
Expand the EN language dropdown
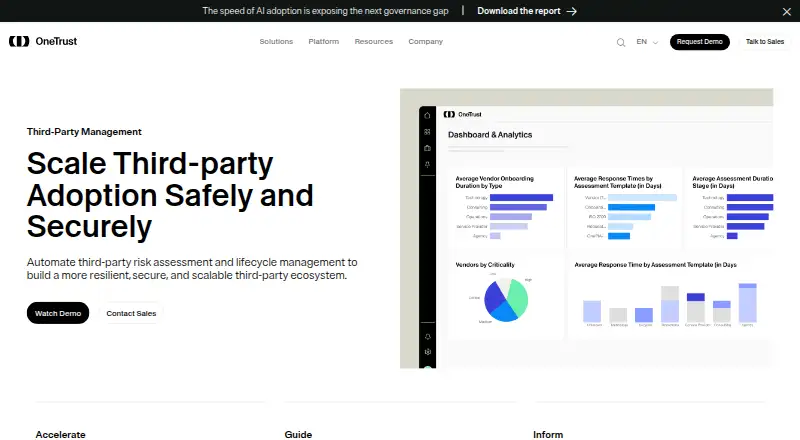647,42
